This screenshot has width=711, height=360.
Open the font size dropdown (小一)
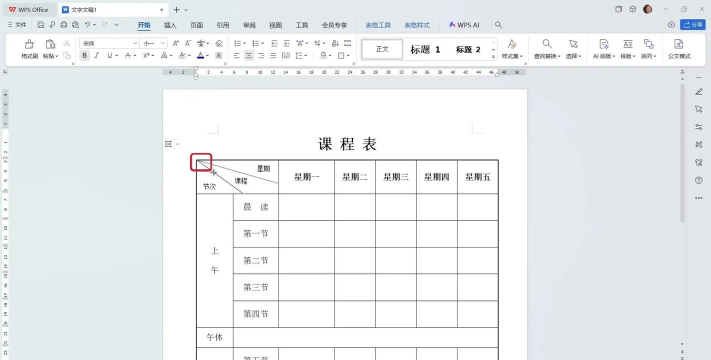click(x=163, y=44)
